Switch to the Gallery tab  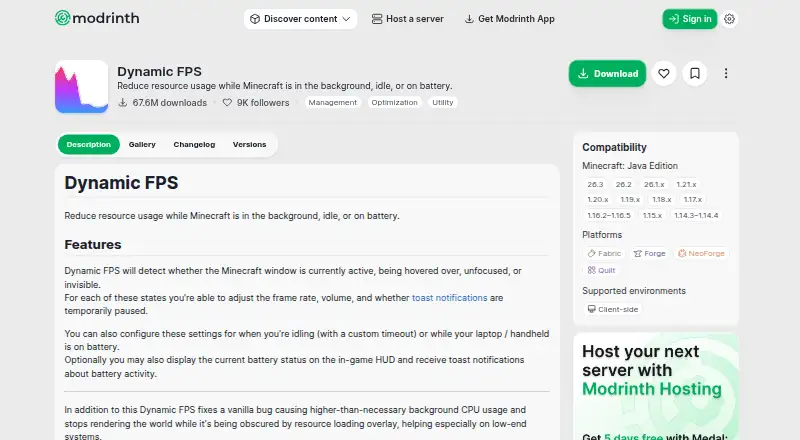(142, 144)
